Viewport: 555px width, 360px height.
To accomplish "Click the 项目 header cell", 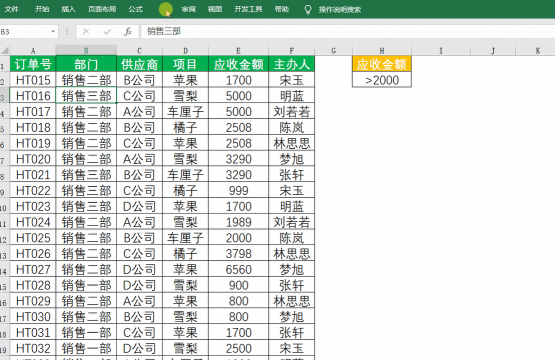I will [x=185, y=64].
